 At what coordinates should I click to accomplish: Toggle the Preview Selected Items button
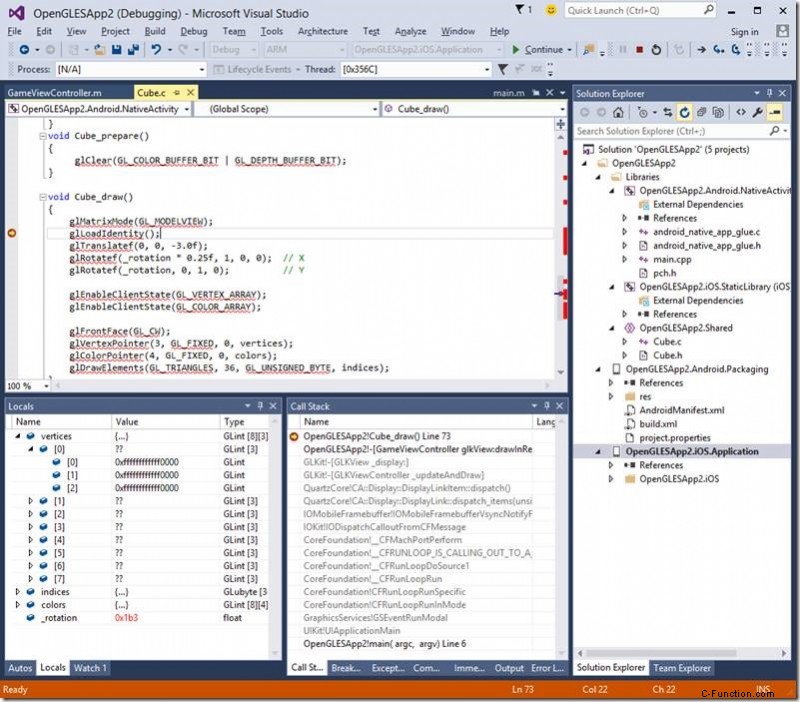pyautogui.click(x=775, y=113)
